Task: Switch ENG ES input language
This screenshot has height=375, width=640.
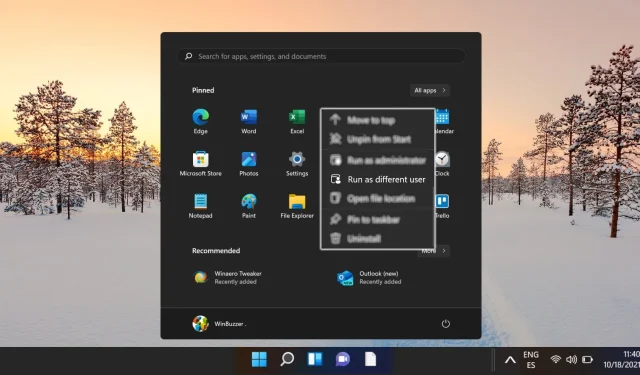Action: [x=531, y=360]
